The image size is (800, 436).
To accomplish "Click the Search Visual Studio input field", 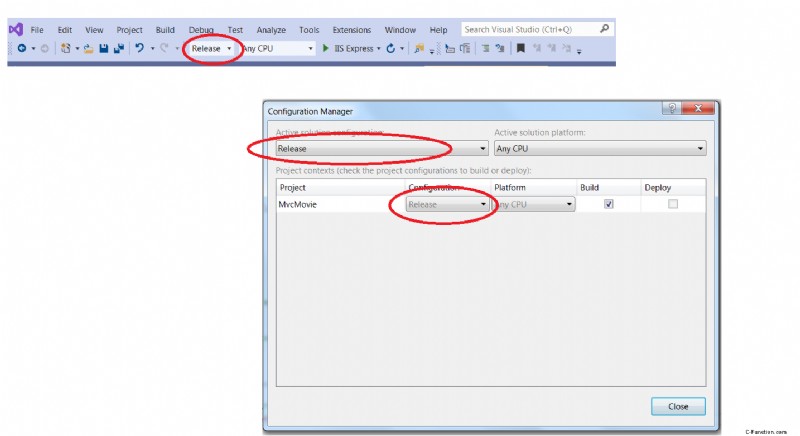I will click(529, 30).
